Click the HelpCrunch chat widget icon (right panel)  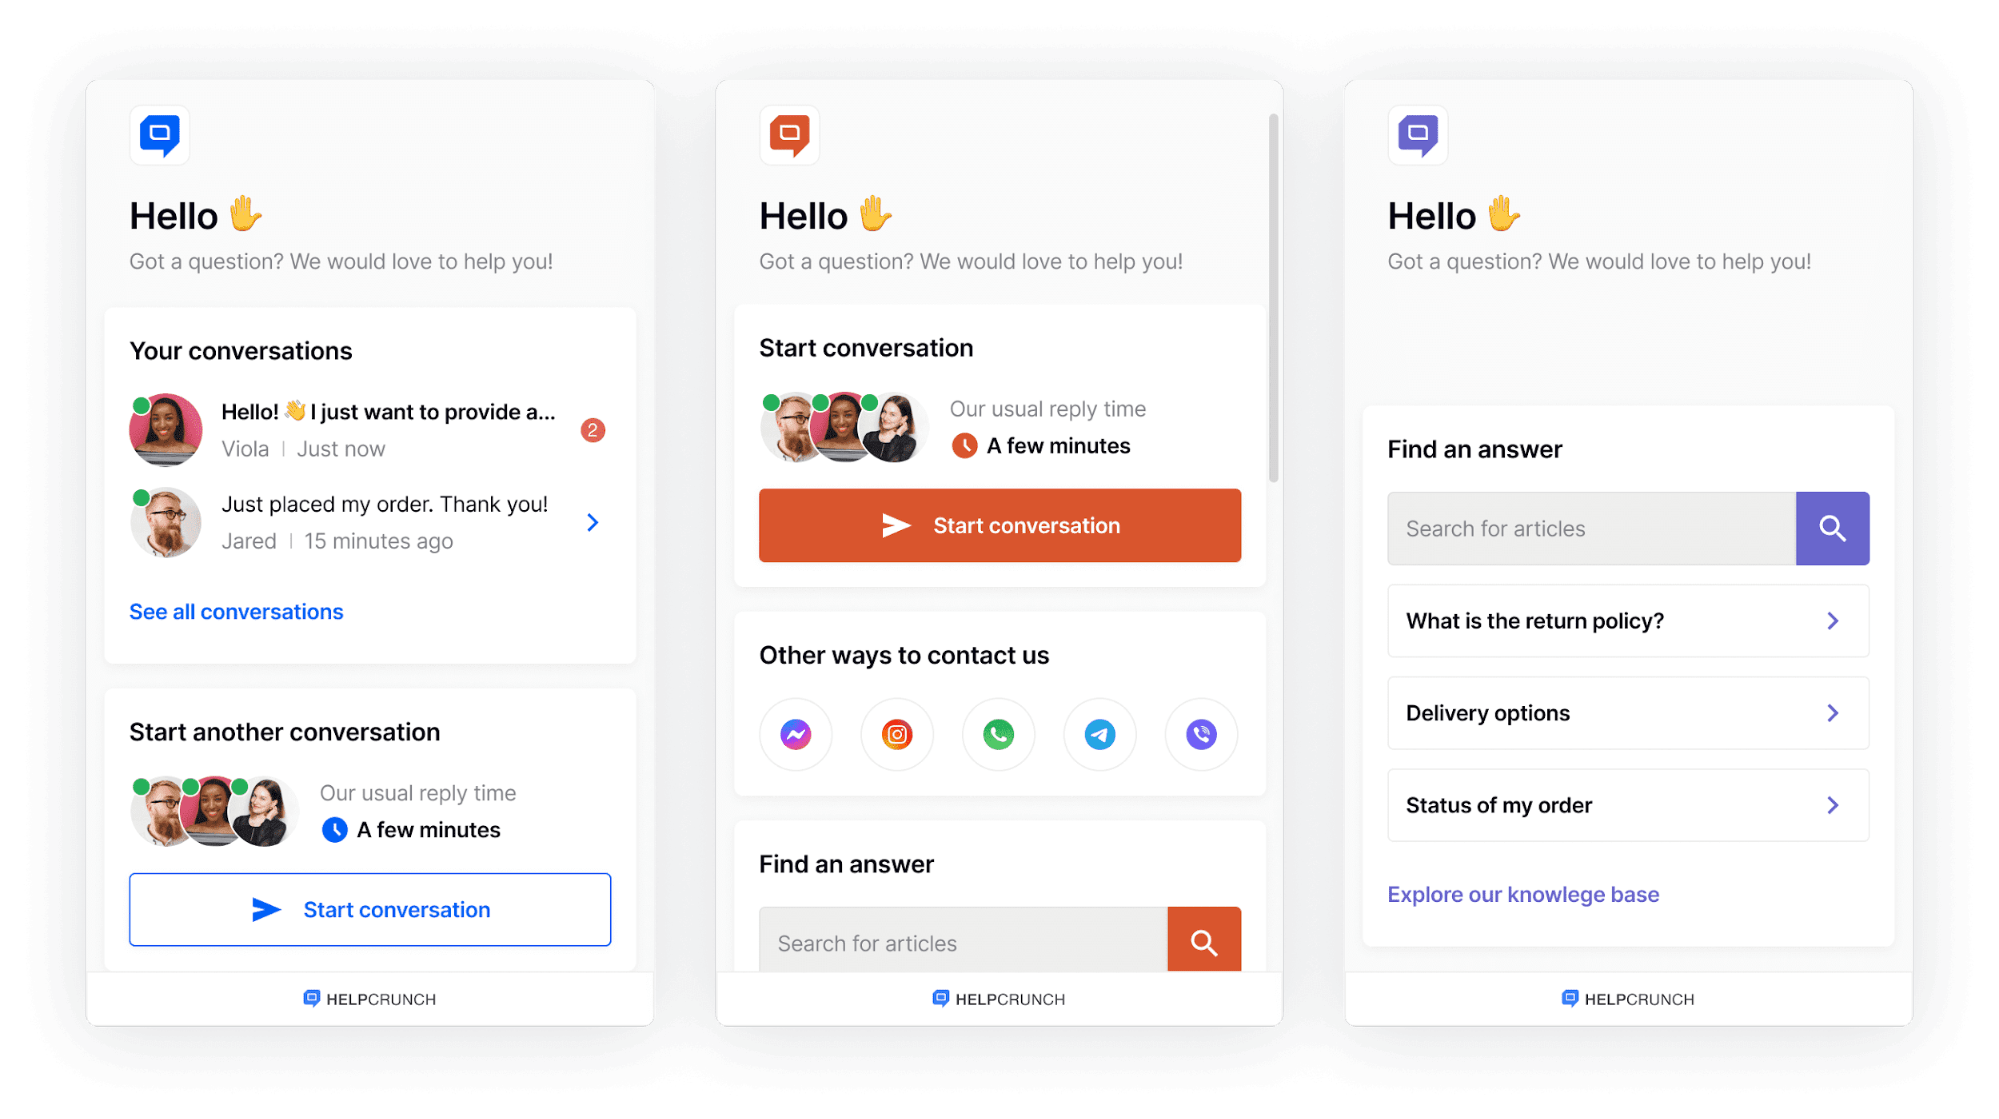1418,133
